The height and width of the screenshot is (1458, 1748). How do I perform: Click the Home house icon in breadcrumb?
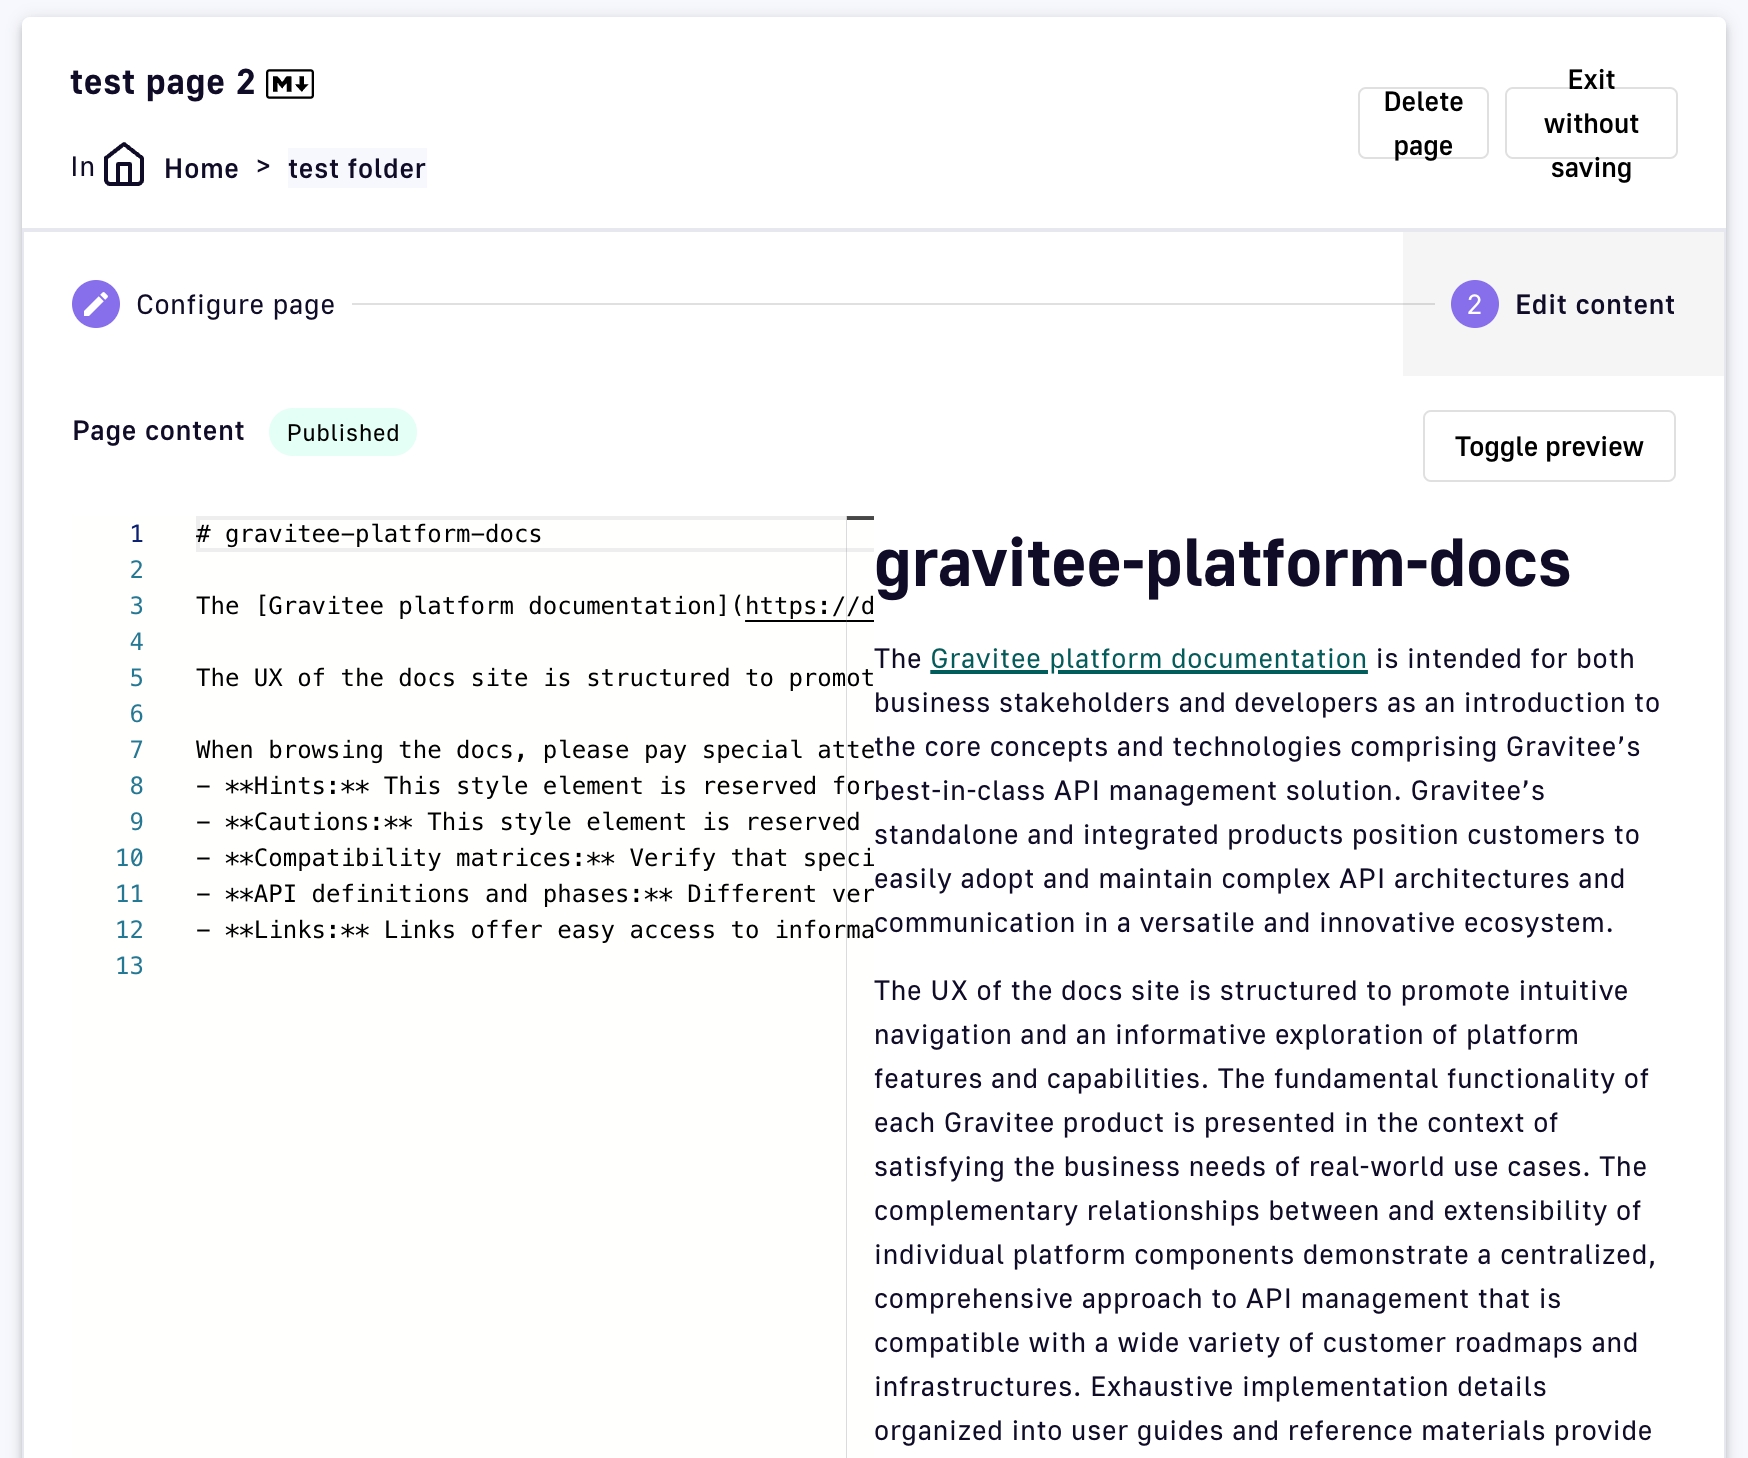[x=124, y=165]
